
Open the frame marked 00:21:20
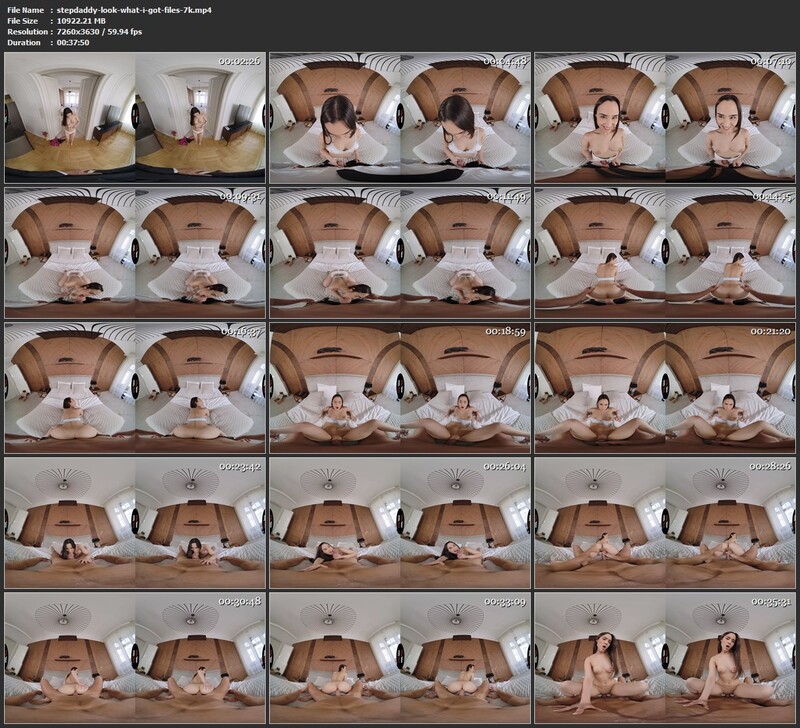coord(665,386)
